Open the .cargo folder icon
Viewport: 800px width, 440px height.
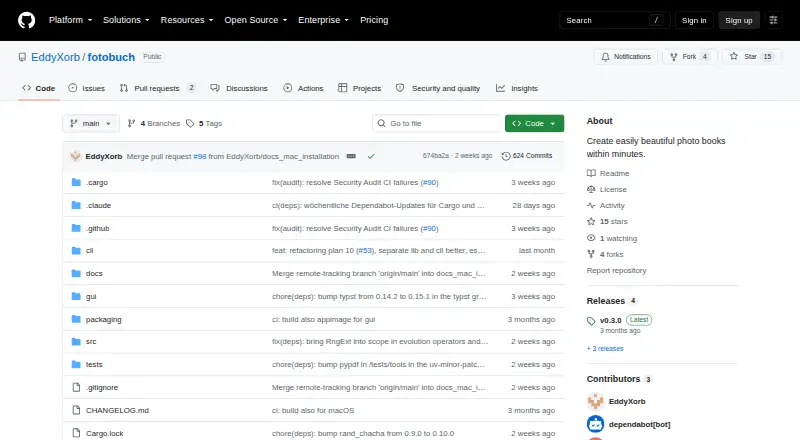[76, 182]
